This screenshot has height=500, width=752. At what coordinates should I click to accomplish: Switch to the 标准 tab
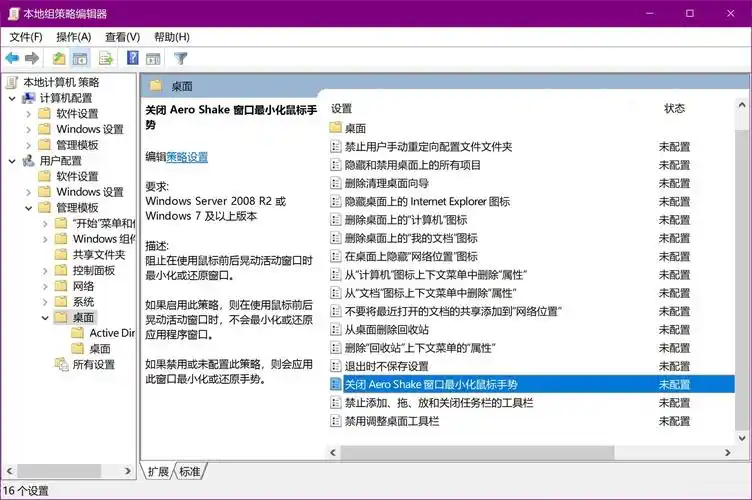[x=190, y=471]
